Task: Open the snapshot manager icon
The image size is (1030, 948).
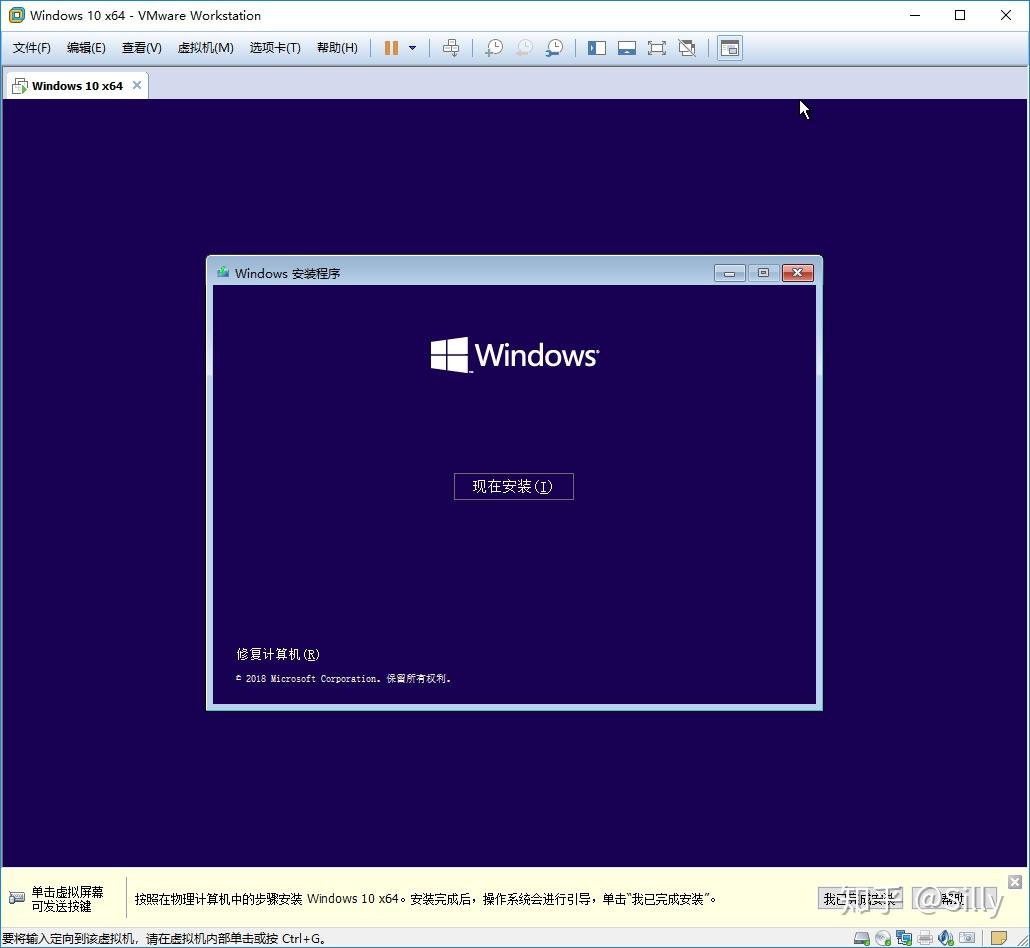Action: (x=554, y=48)
